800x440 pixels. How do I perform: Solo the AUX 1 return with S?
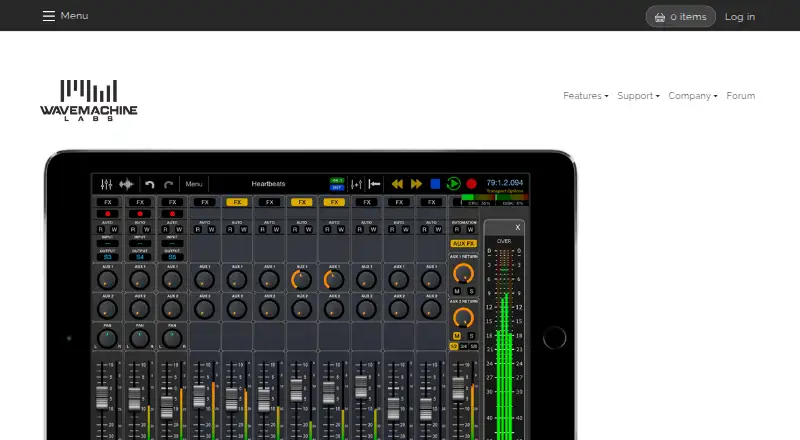coord(471,291)
